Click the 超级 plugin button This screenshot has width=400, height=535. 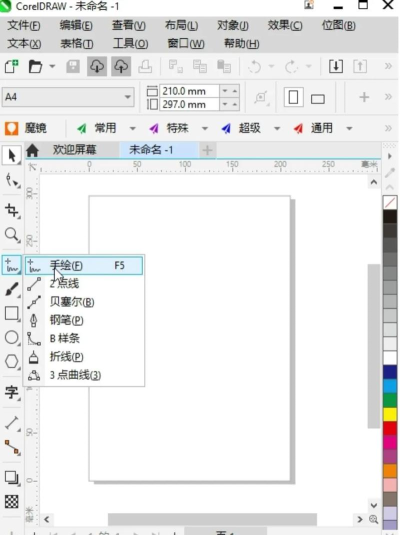241,128
